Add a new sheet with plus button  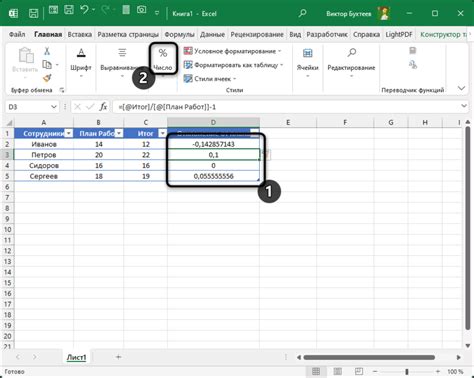[118, 357]
